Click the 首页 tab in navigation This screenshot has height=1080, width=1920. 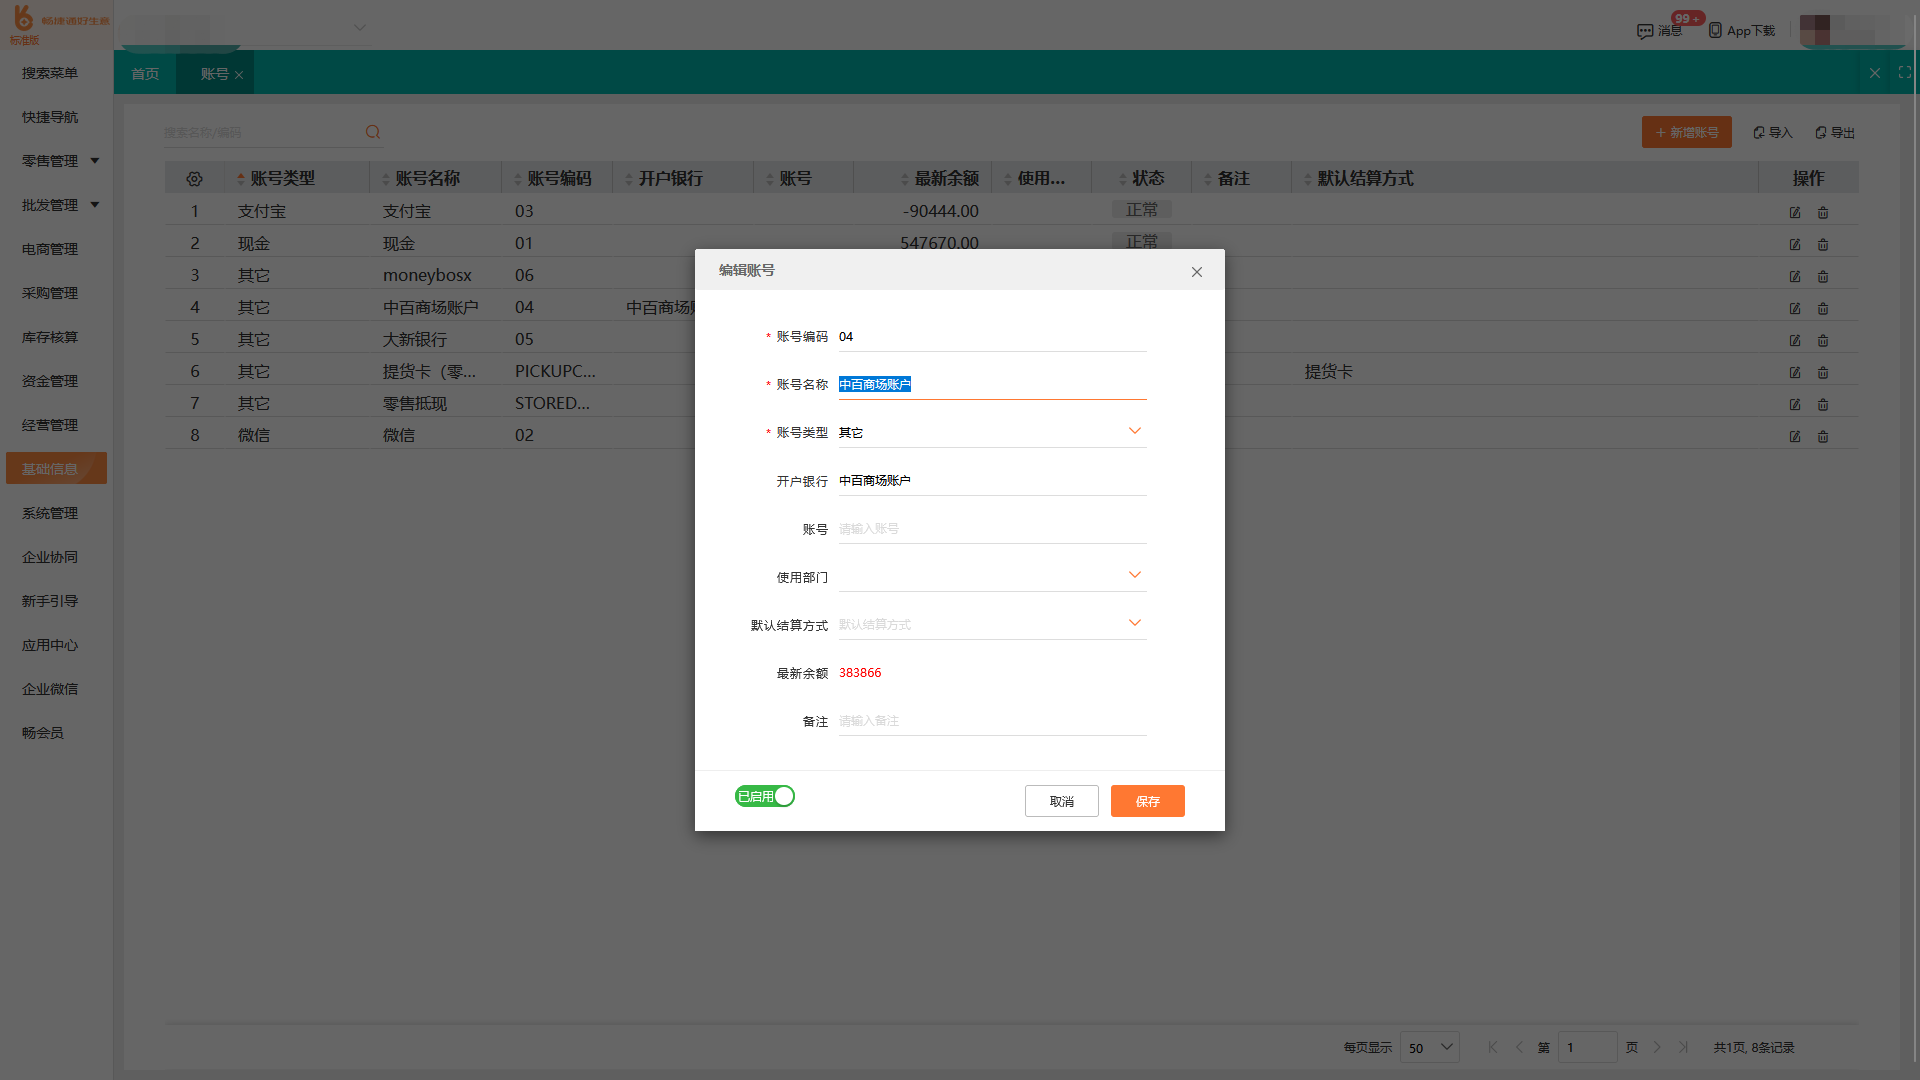(145, 74)
